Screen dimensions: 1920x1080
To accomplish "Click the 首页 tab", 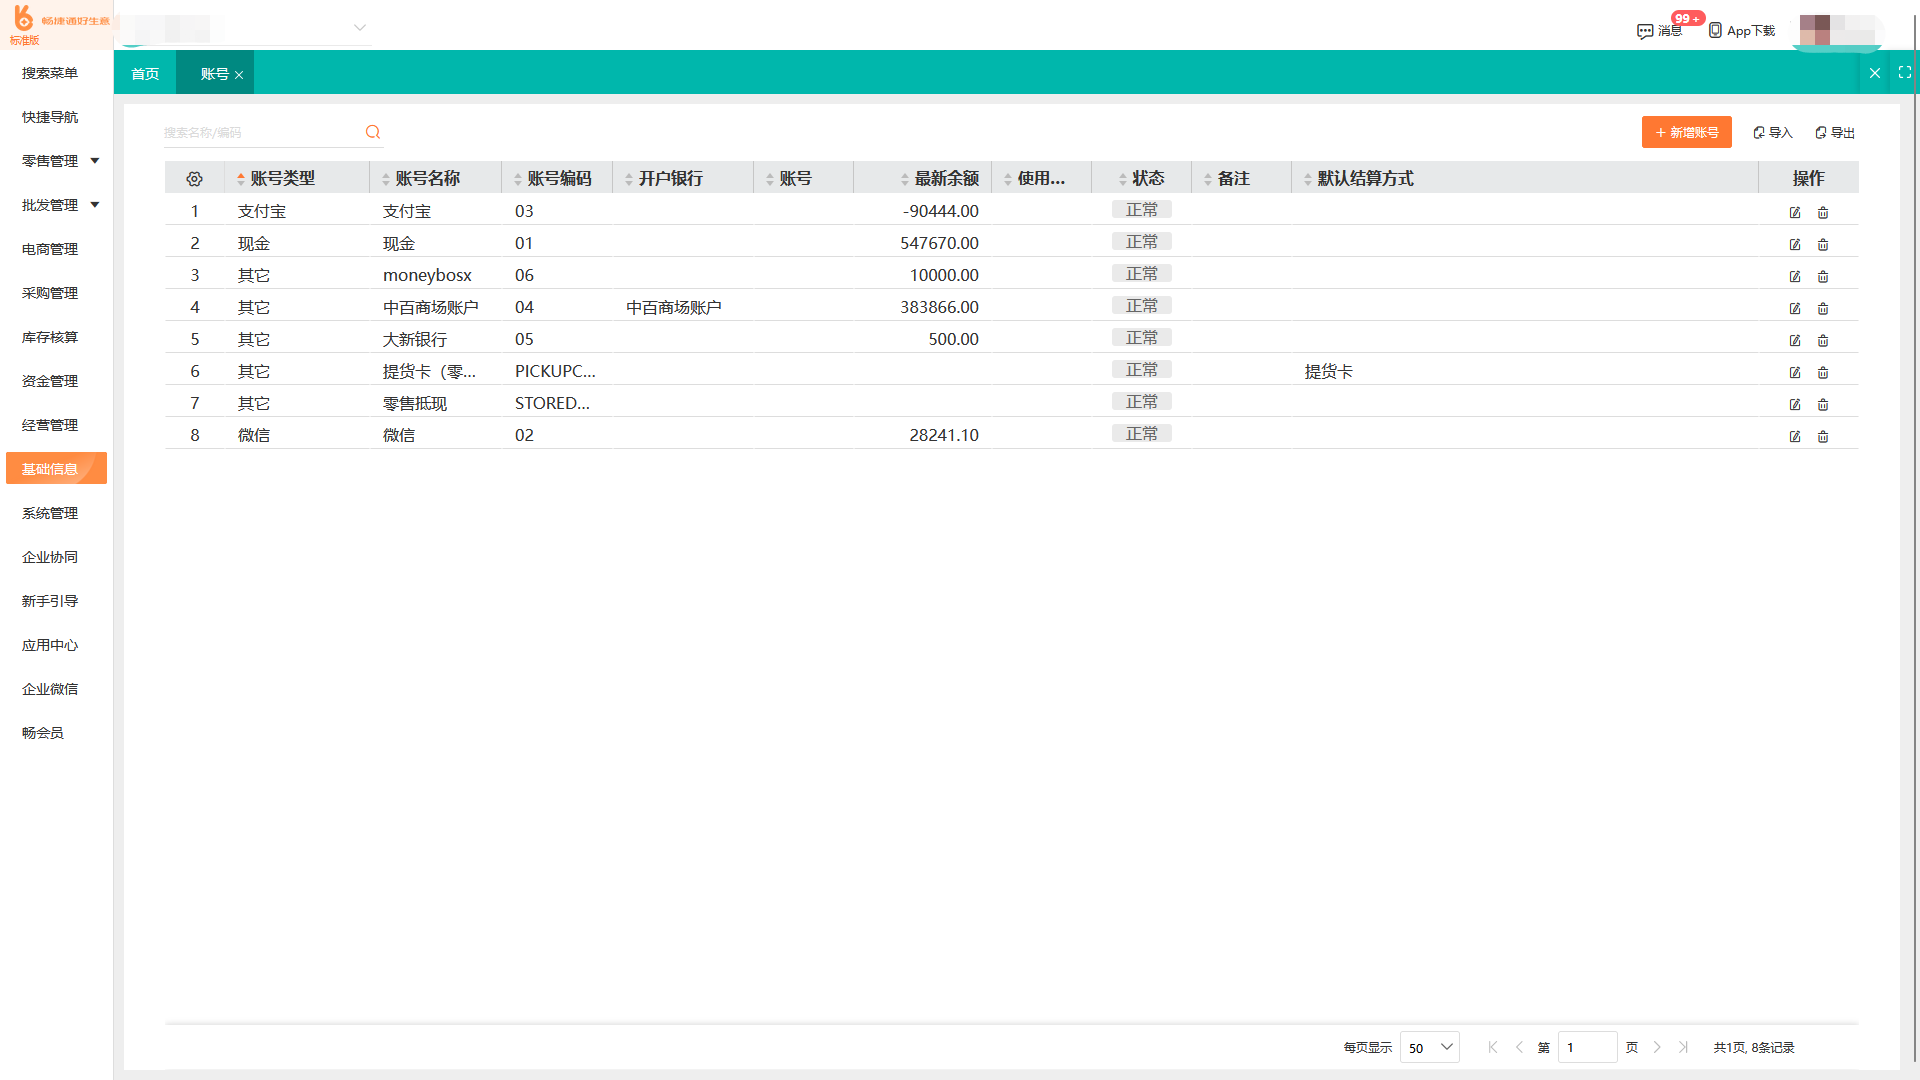I will coord(145,74).
